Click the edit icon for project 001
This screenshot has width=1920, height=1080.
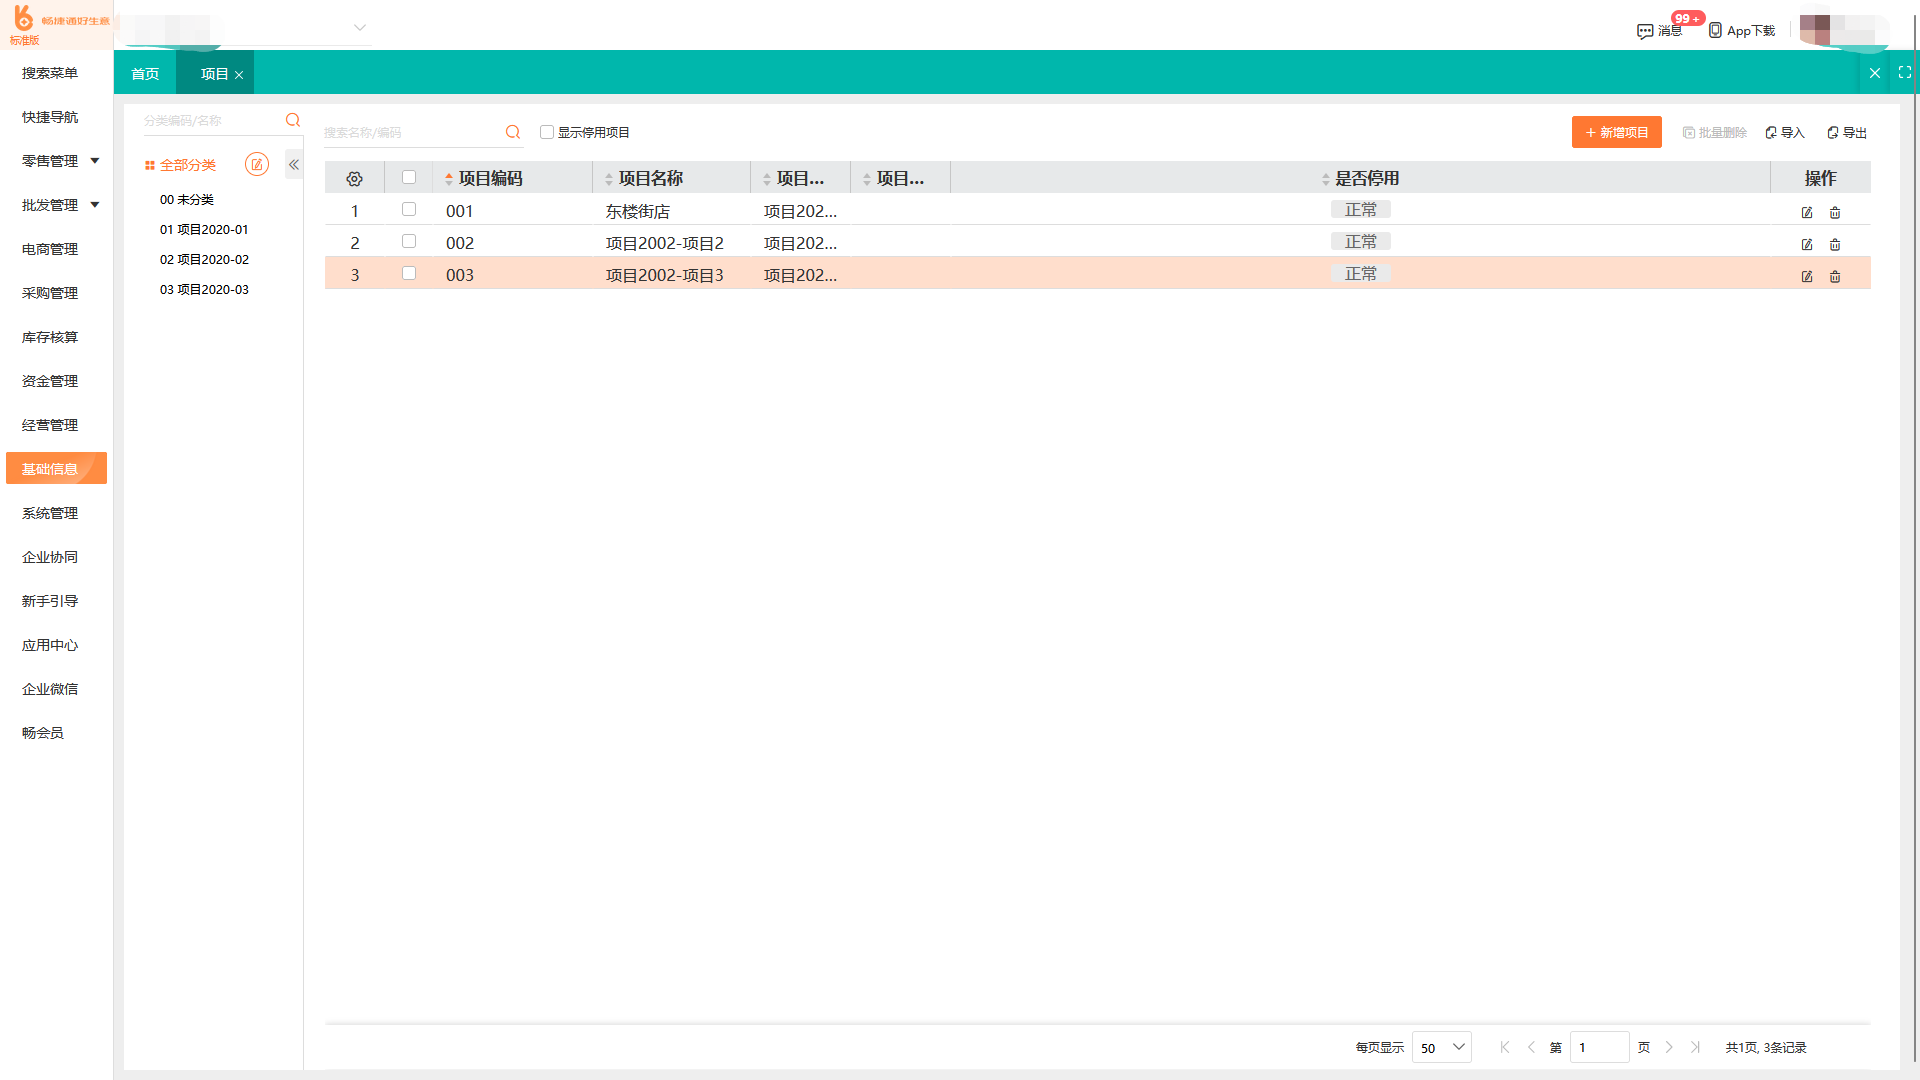(1807, 211)
